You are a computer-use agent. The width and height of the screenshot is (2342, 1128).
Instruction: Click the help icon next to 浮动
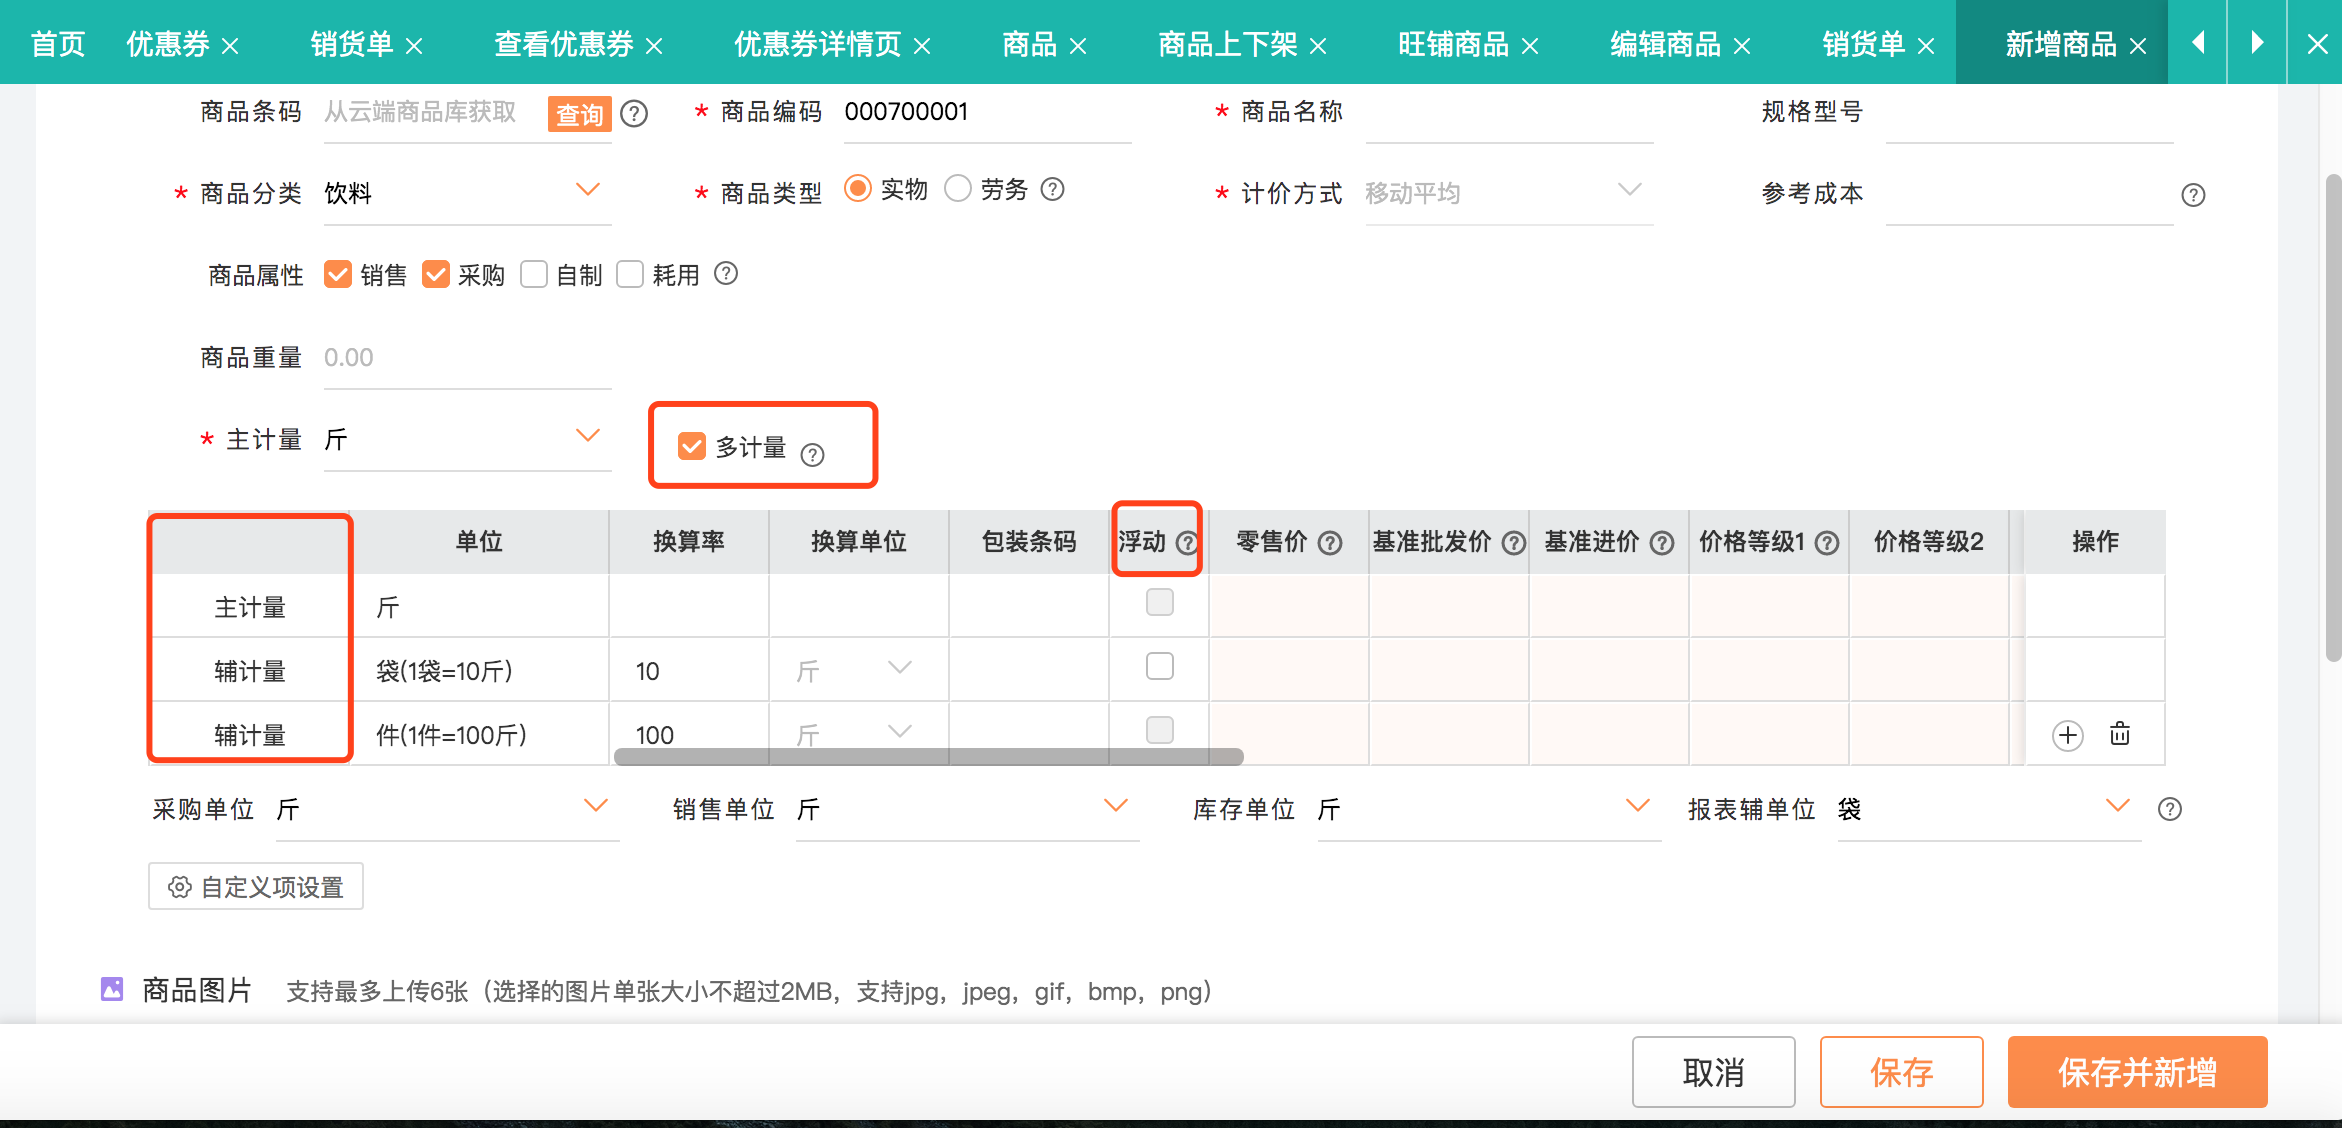[1187, 541]
